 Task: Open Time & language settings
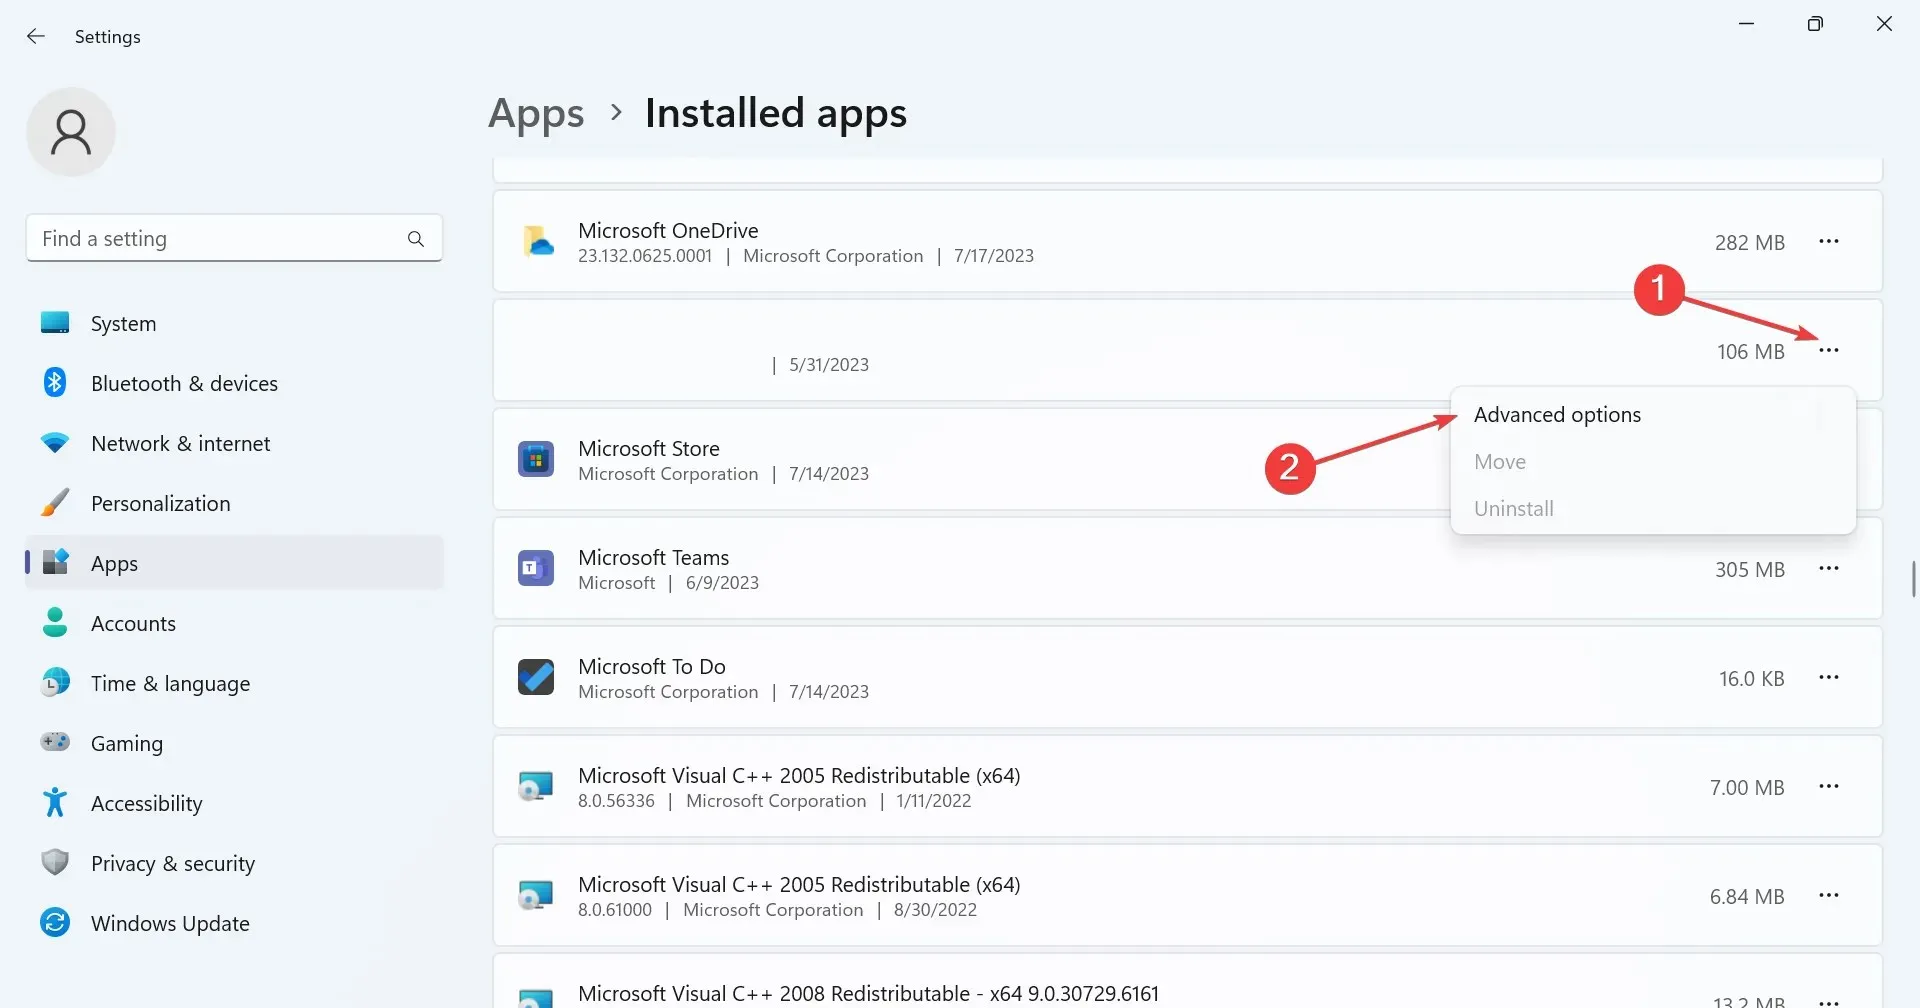[234, 683]
